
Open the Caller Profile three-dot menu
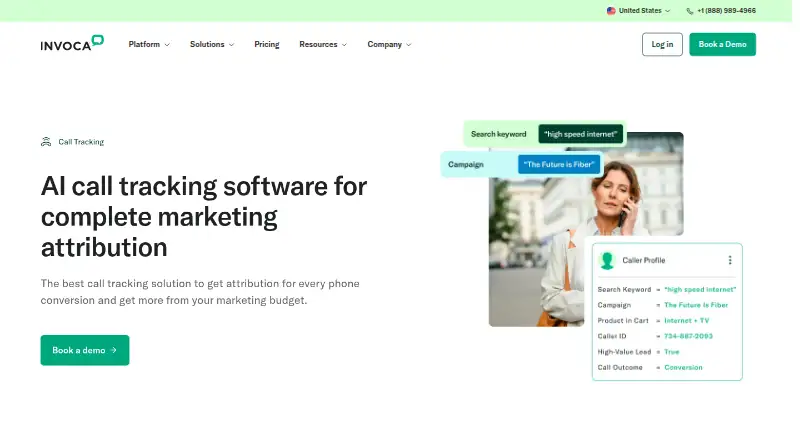pyautogui.click(x=730, y=260)
